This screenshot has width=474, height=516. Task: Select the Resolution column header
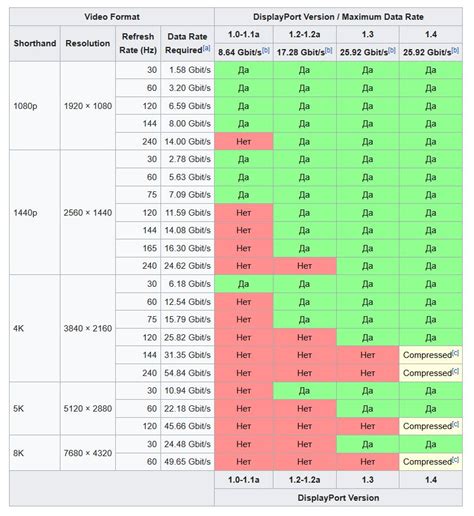point(88,43)
